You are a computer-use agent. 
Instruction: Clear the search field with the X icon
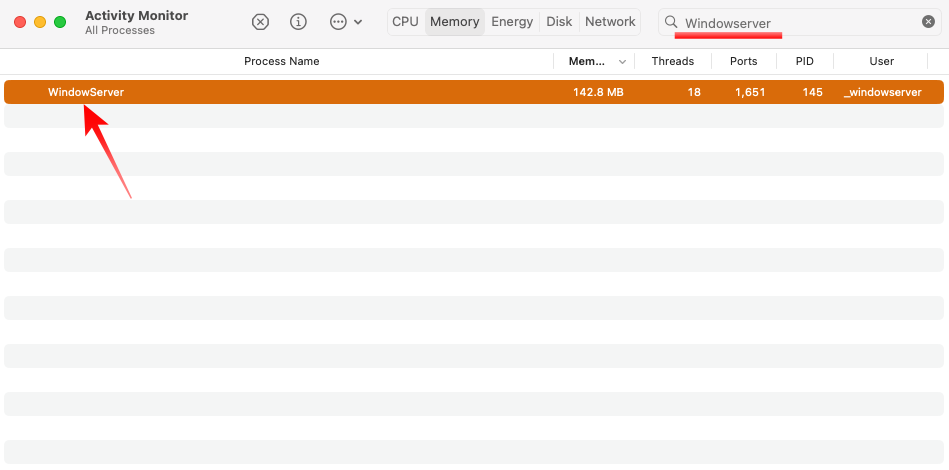coord(928,22)
